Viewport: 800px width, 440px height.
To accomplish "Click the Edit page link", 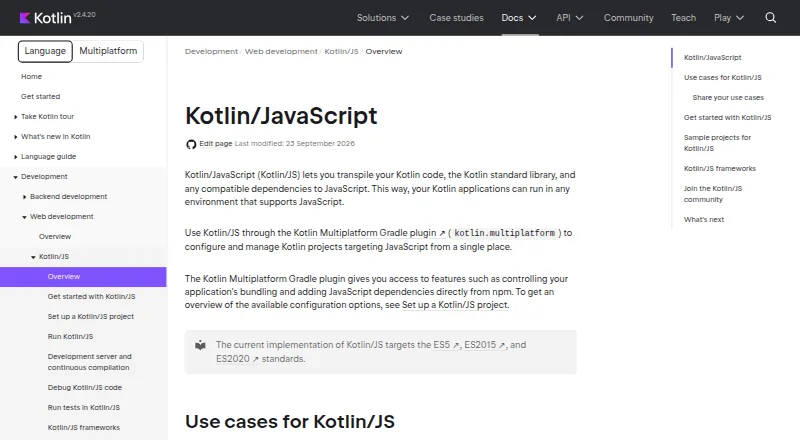I will (215, 143).
